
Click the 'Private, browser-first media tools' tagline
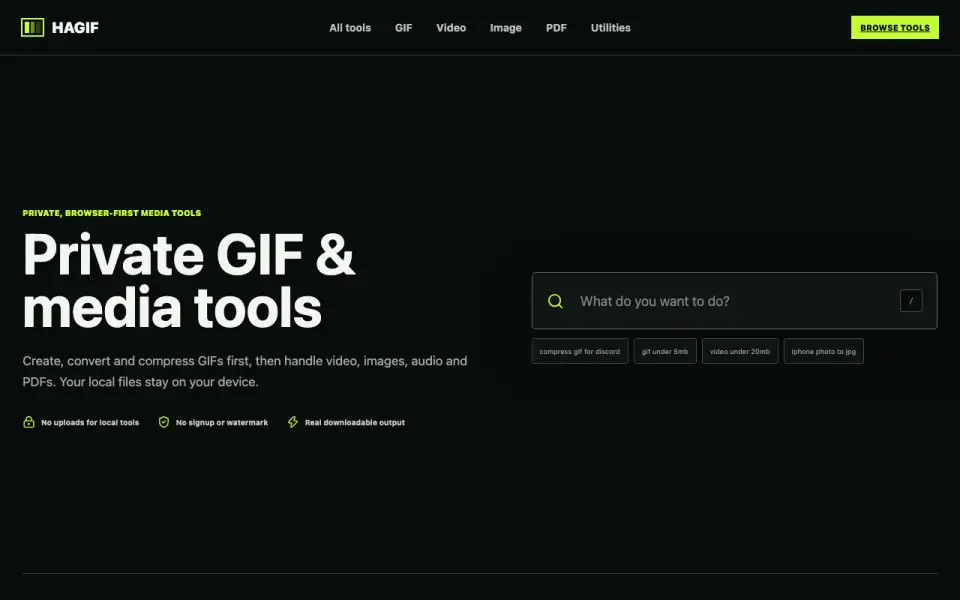(111, 213)
